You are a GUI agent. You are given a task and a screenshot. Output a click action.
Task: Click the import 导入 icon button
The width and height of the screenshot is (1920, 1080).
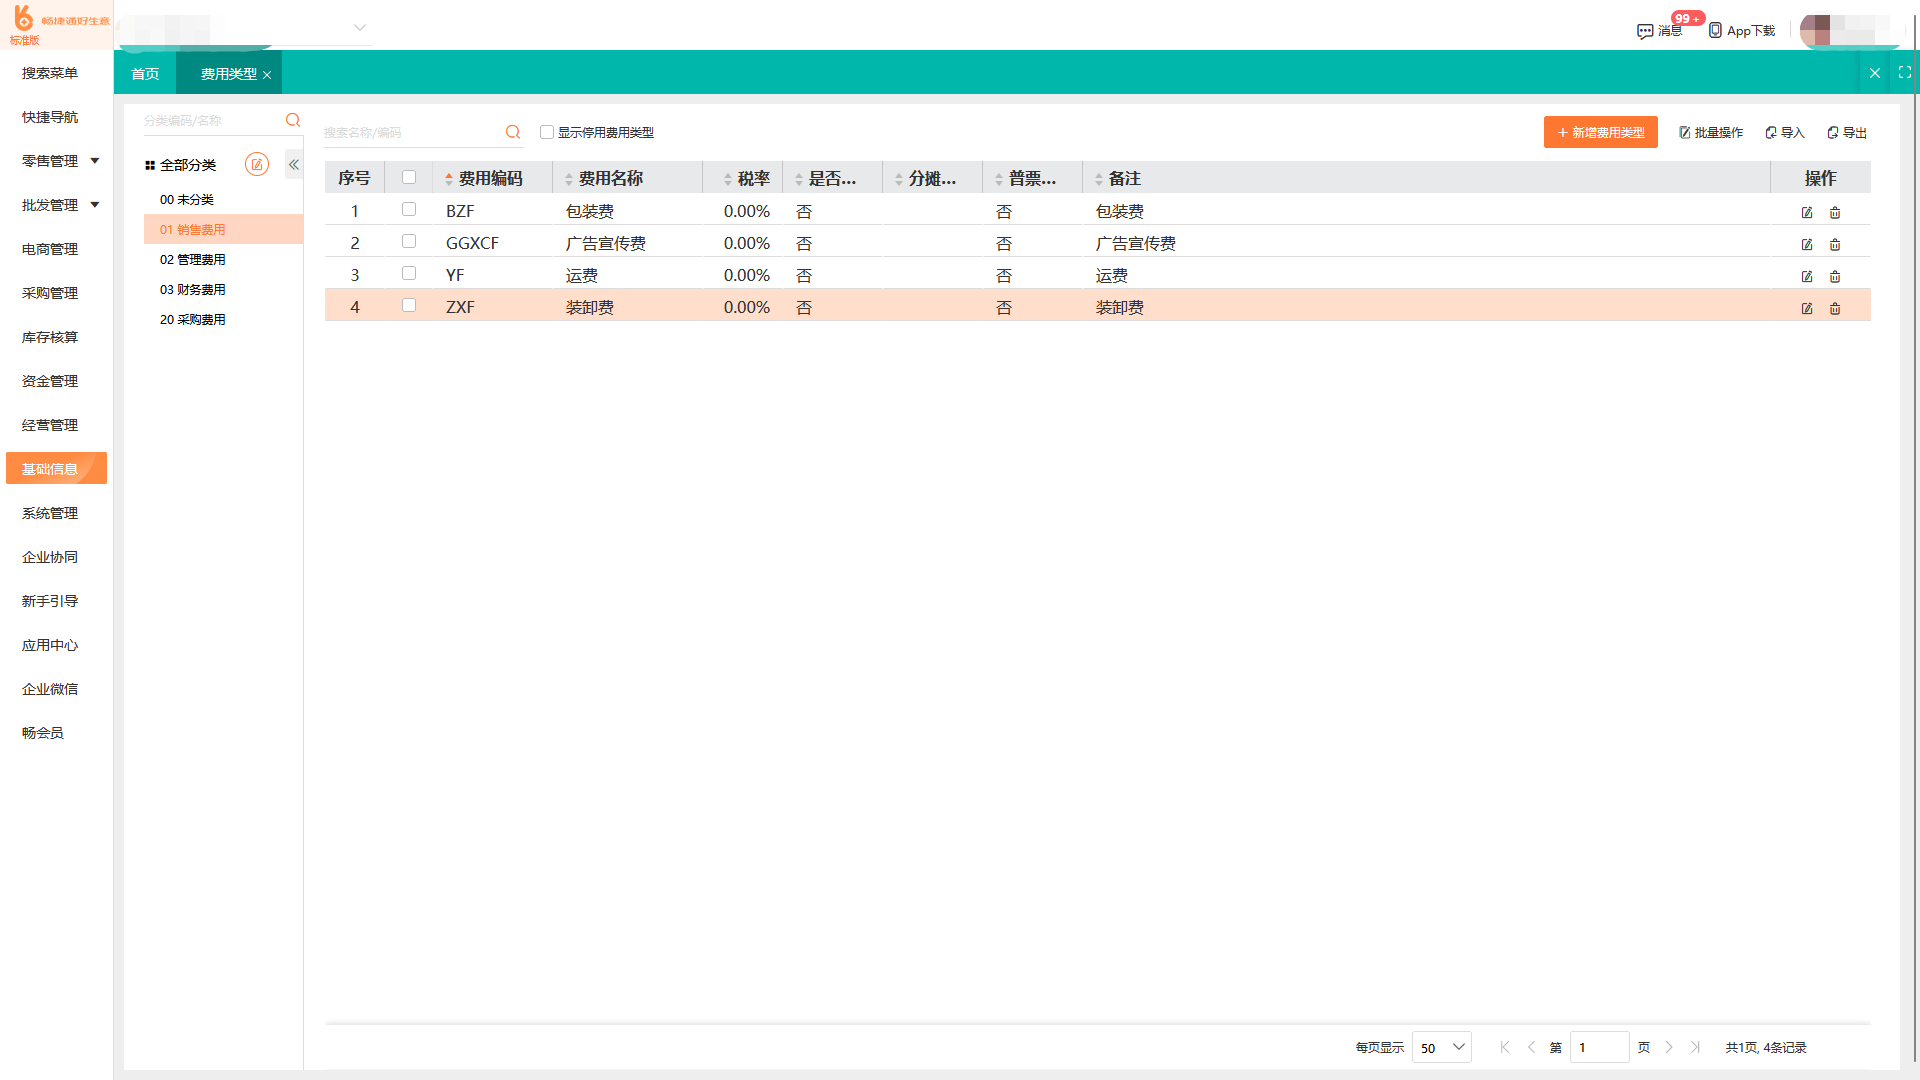[1785, 131]
